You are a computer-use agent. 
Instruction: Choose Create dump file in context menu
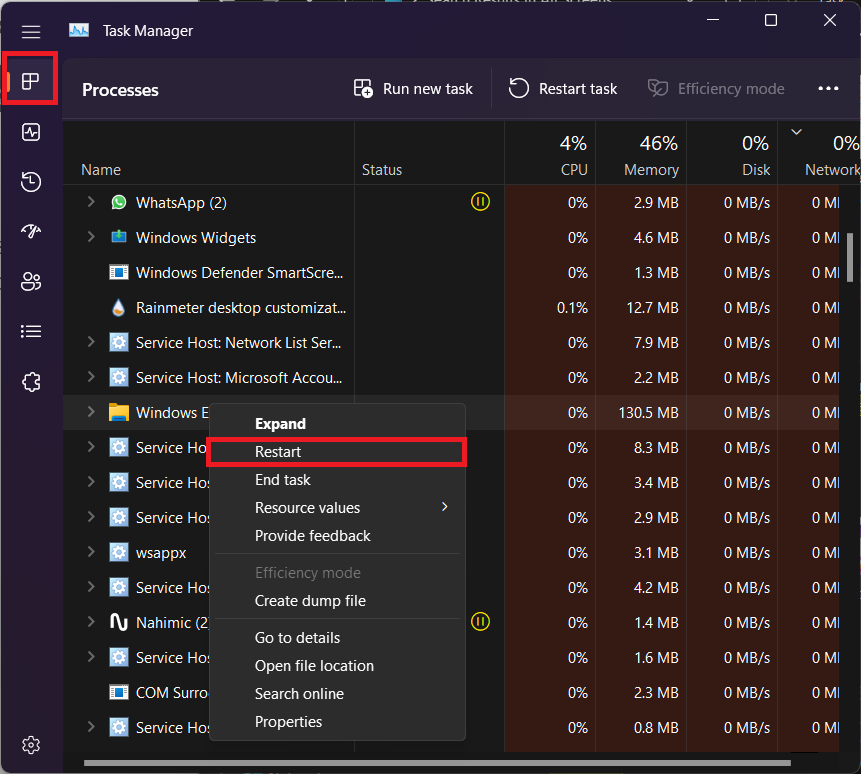pos(337,601)
